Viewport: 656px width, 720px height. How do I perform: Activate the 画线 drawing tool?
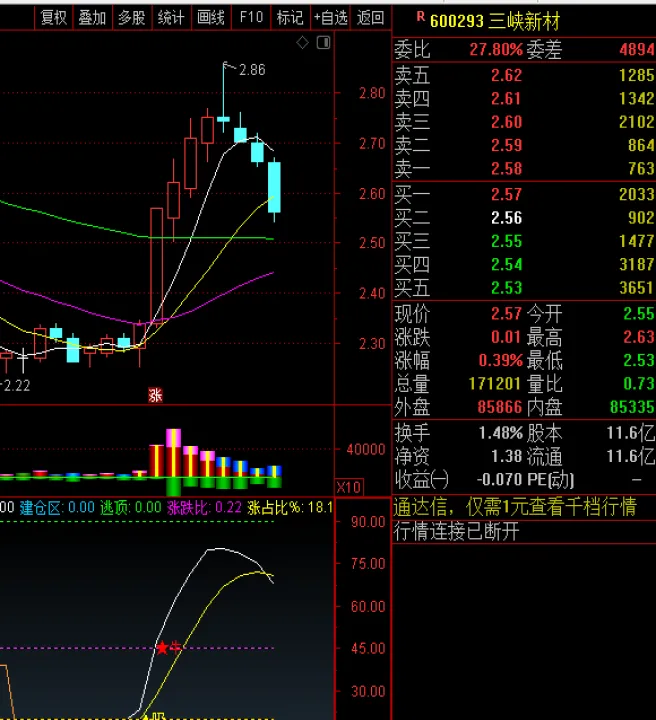(211, 17)
